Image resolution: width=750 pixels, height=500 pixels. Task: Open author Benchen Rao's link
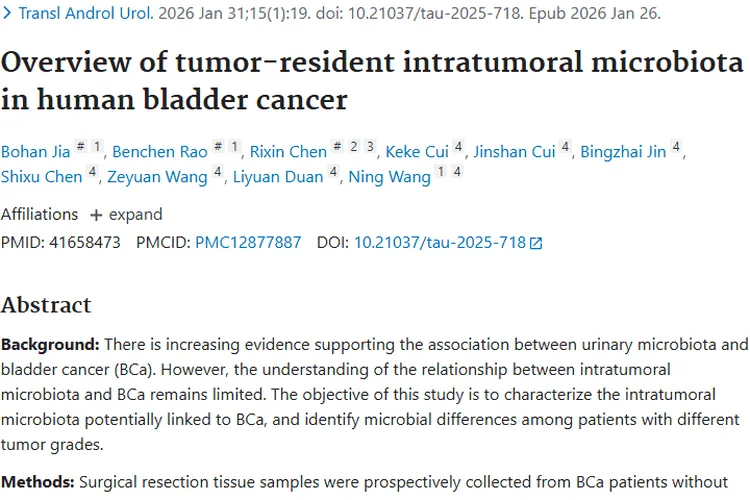pyautogui.click(x=160, y=152)
